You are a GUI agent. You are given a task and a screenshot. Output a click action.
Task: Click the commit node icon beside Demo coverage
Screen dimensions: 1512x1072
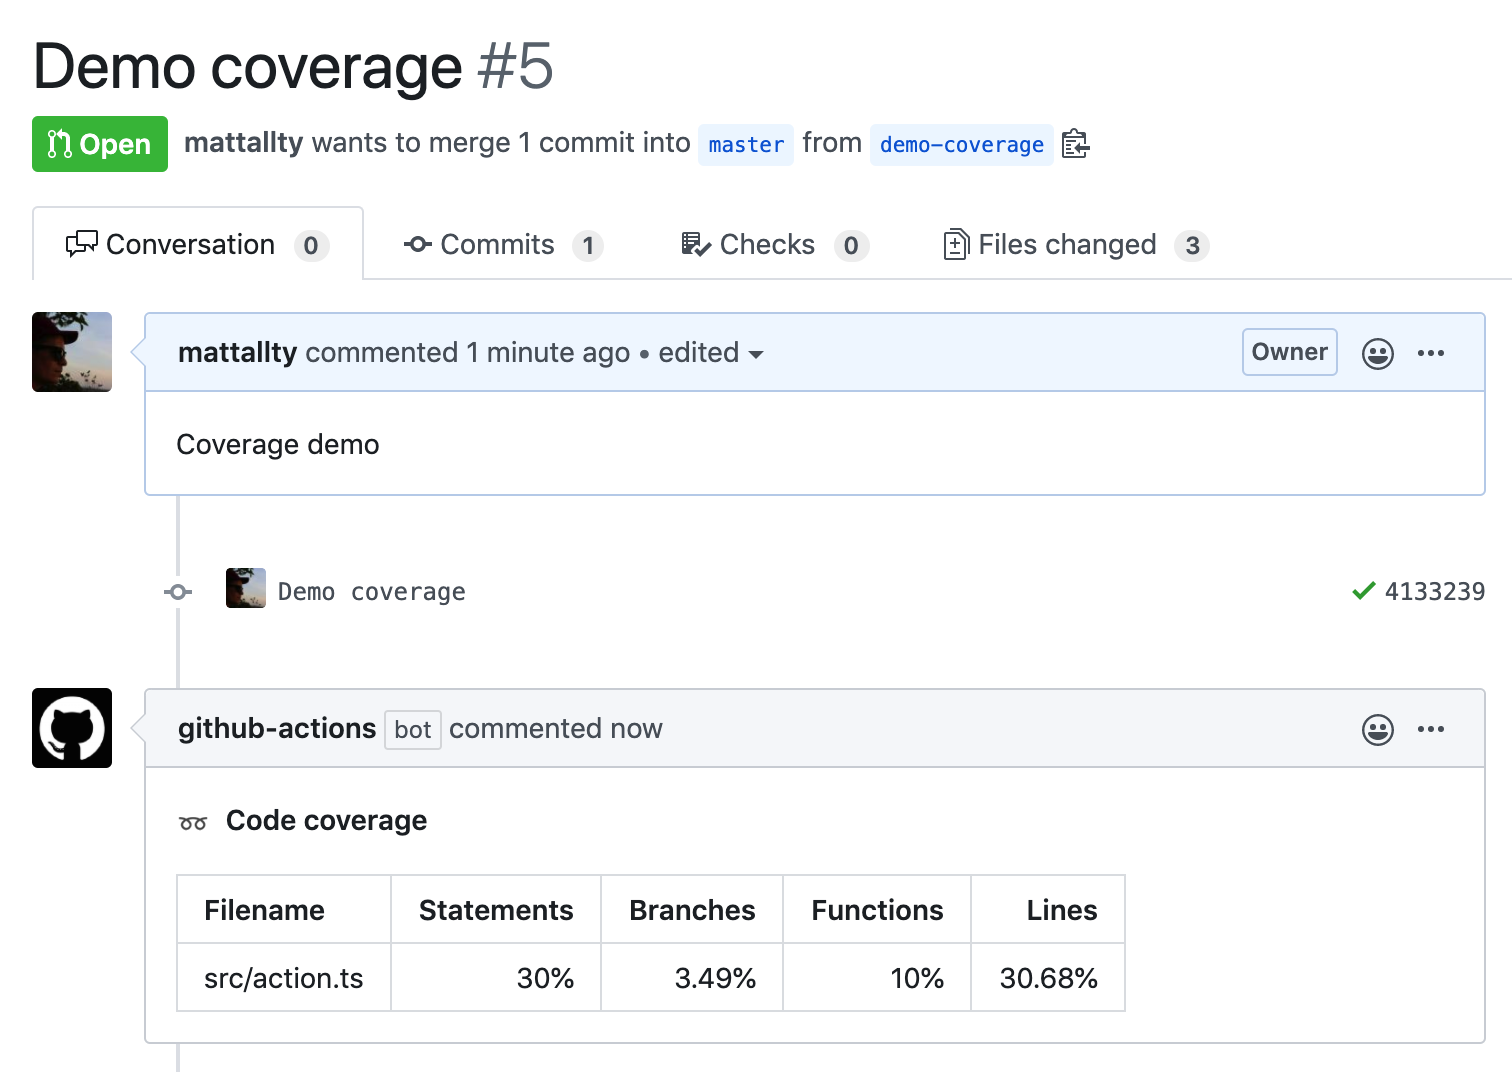(177, 591)
